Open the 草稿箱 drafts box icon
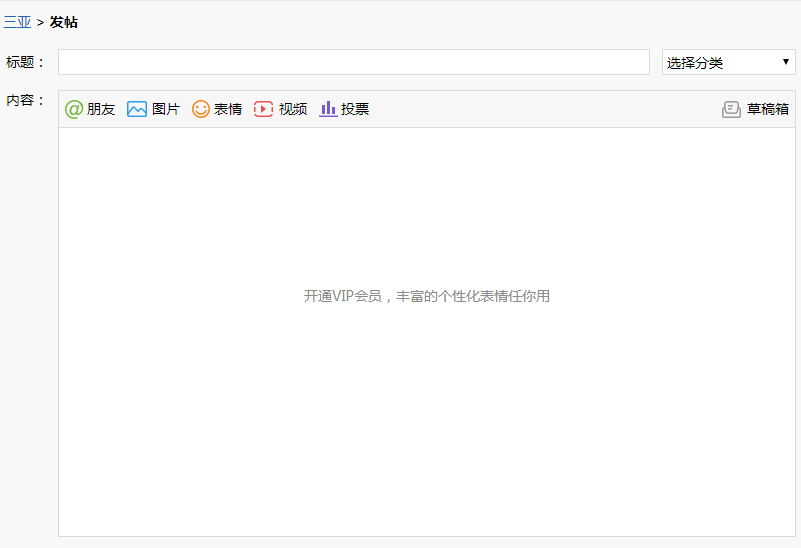 [x=732, y=109]
